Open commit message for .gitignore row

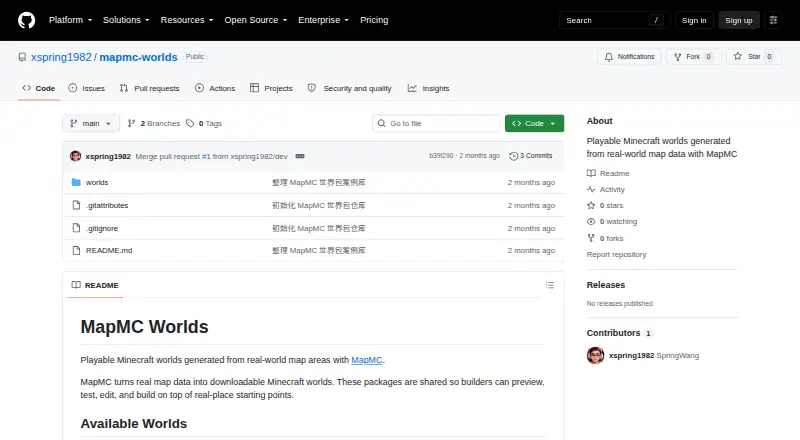(x=319, y=228)
